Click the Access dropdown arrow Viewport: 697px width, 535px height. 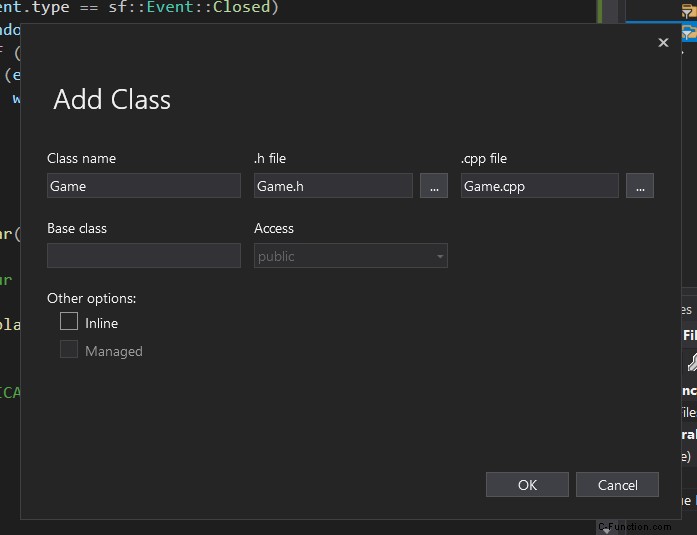click(439, 257)
